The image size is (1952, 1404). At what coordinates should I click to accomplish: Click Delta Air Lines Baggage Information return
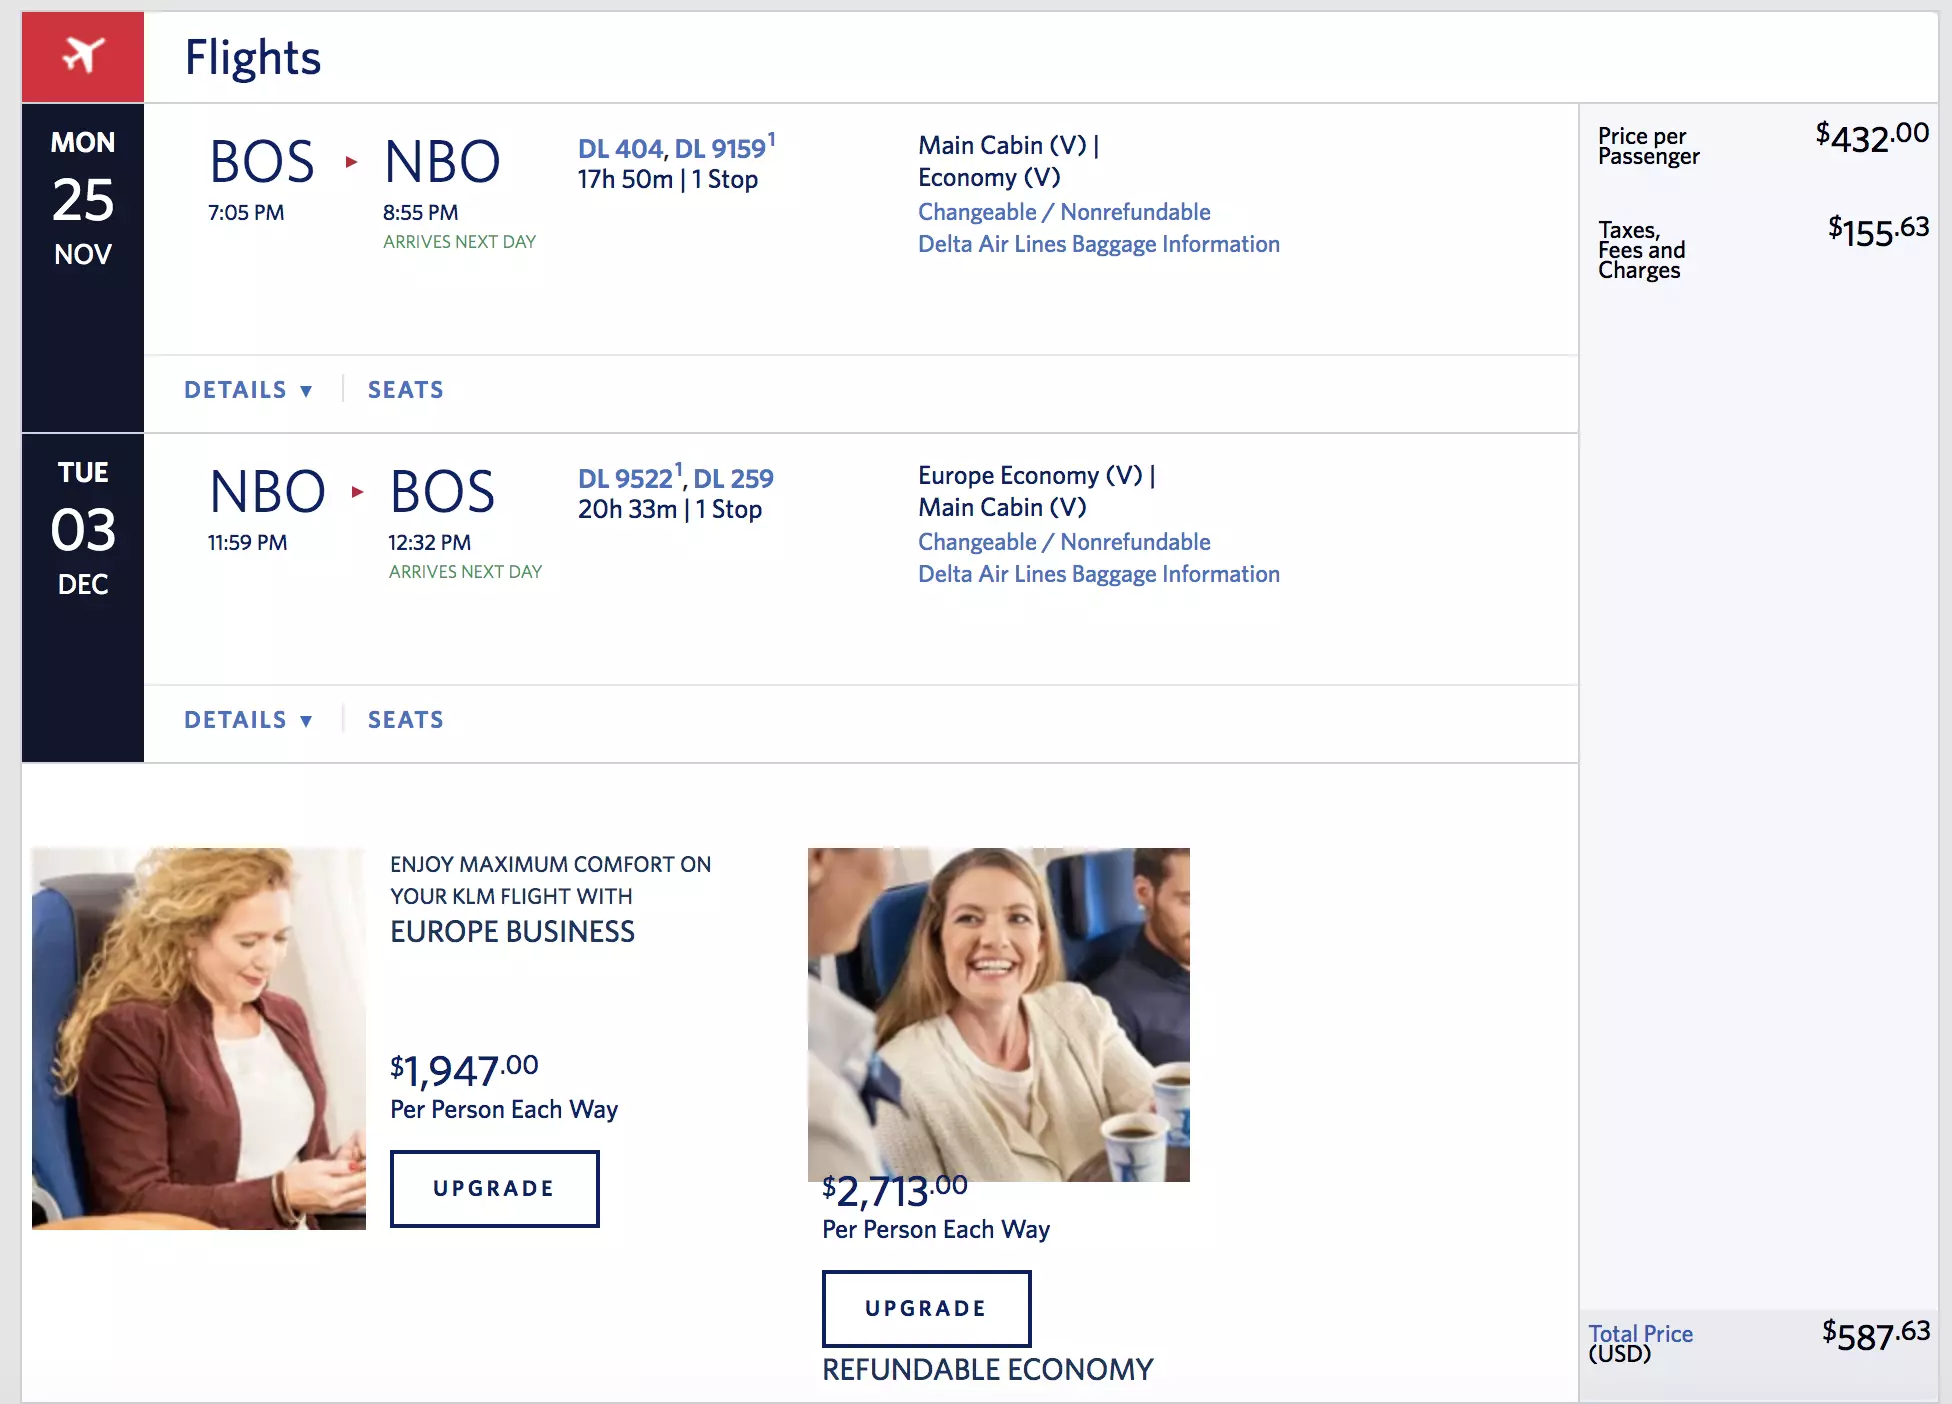[1099, 573]
